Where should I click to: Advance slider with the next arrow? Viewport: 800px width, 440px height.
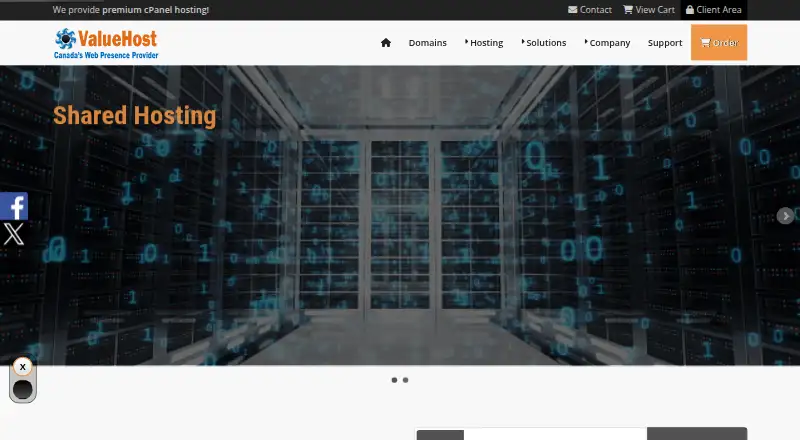coord(785,216)
